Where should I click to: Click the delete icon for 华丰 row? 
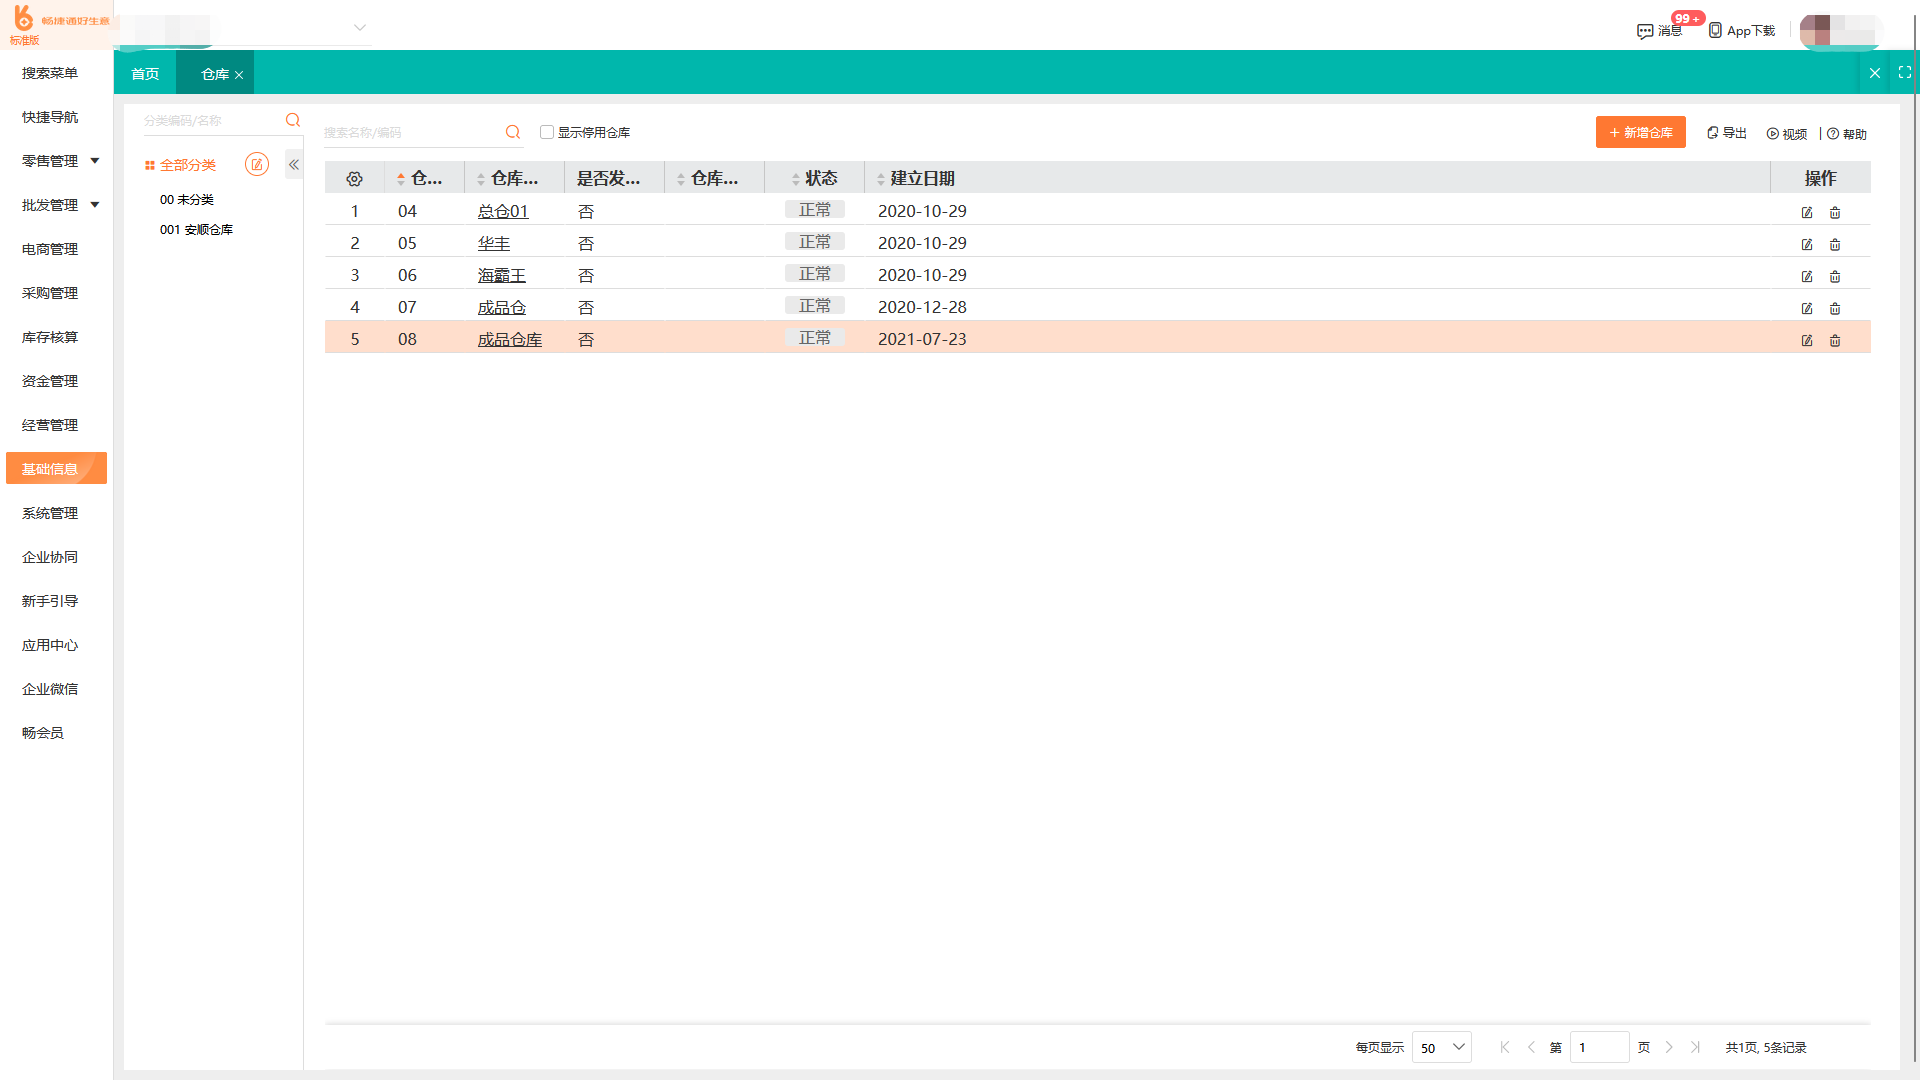(1834, 243)
